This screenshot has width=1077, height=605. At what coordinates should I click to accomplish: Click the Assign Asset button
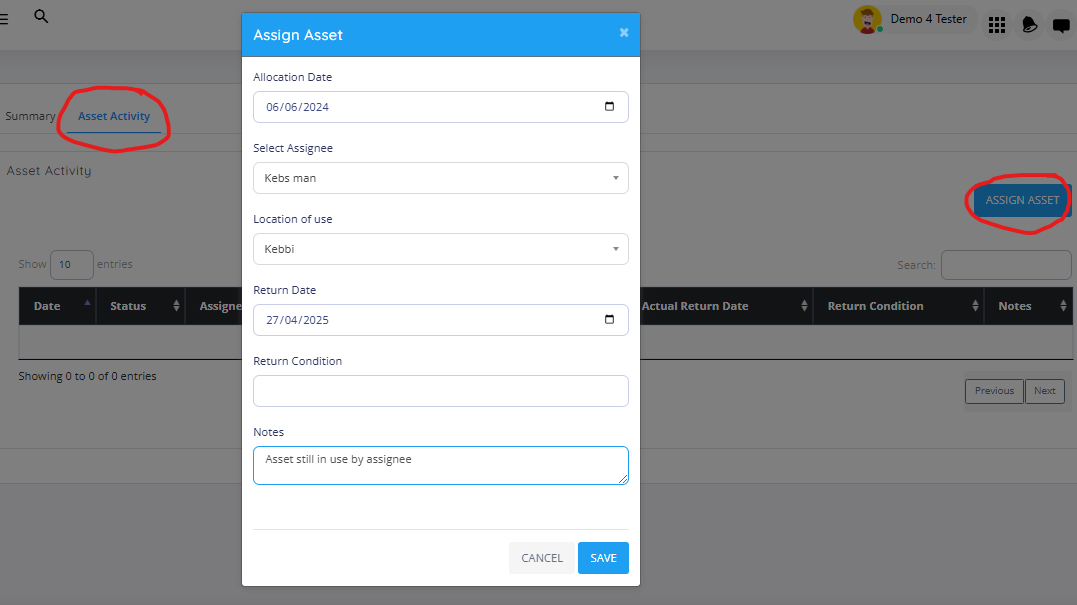1022,200
